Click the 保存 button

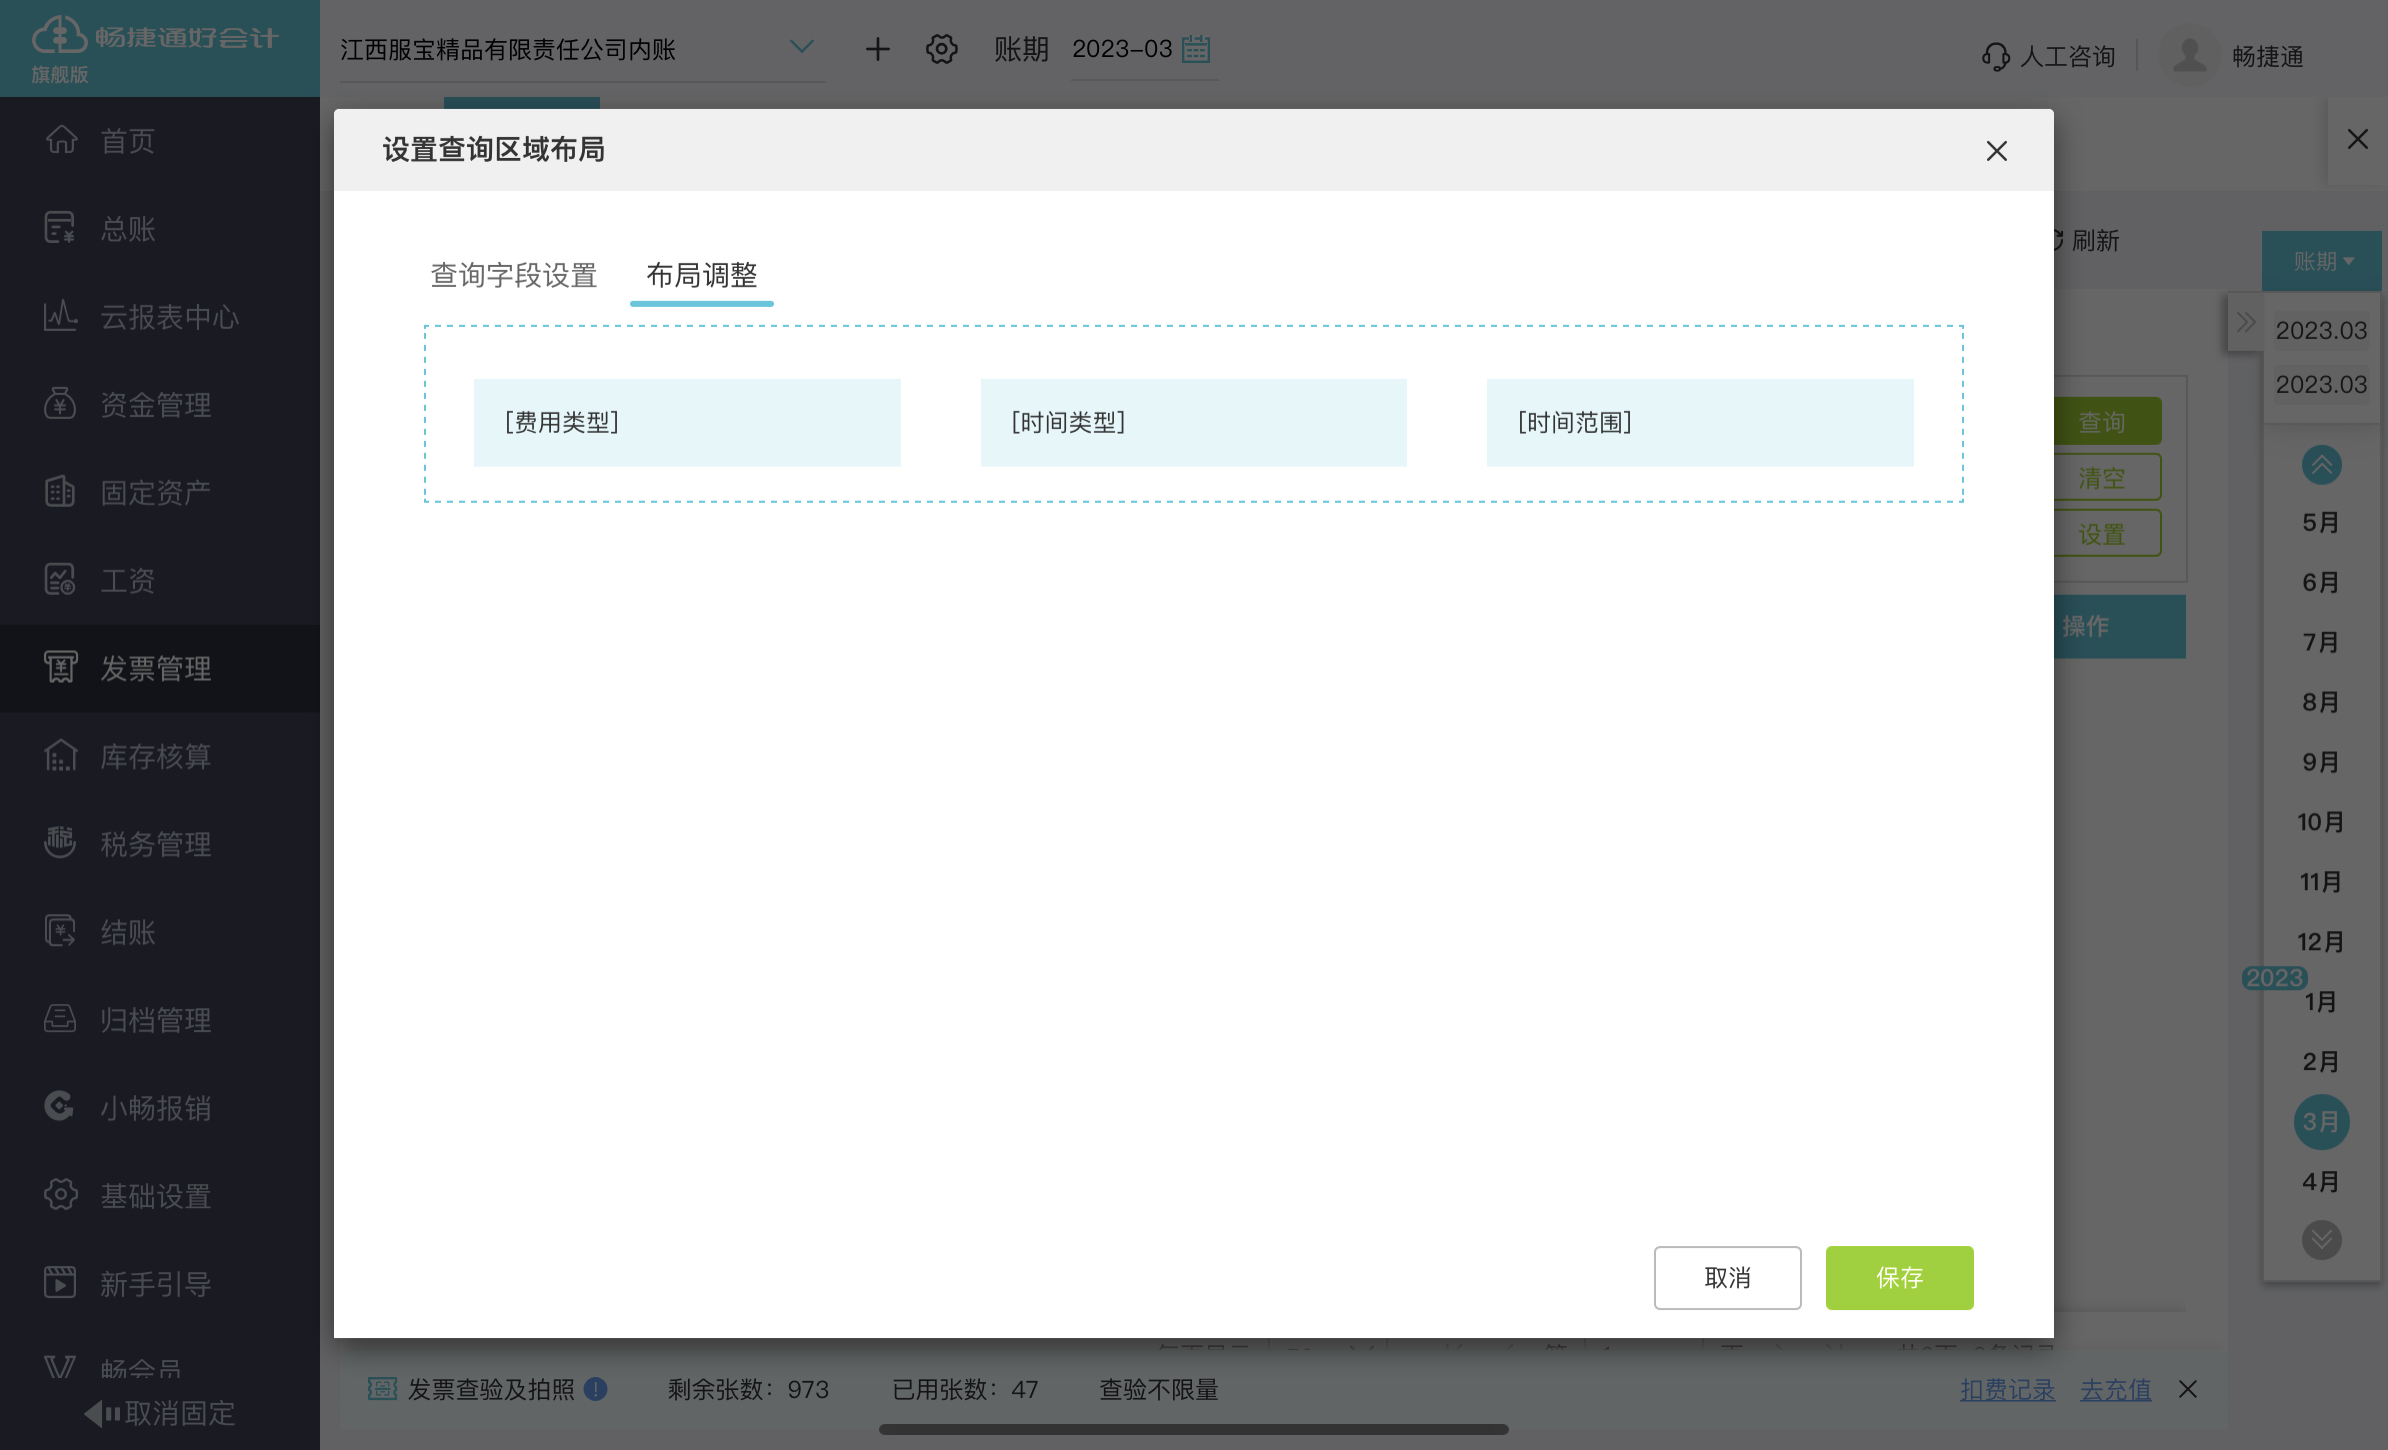coord(1900,1278)
